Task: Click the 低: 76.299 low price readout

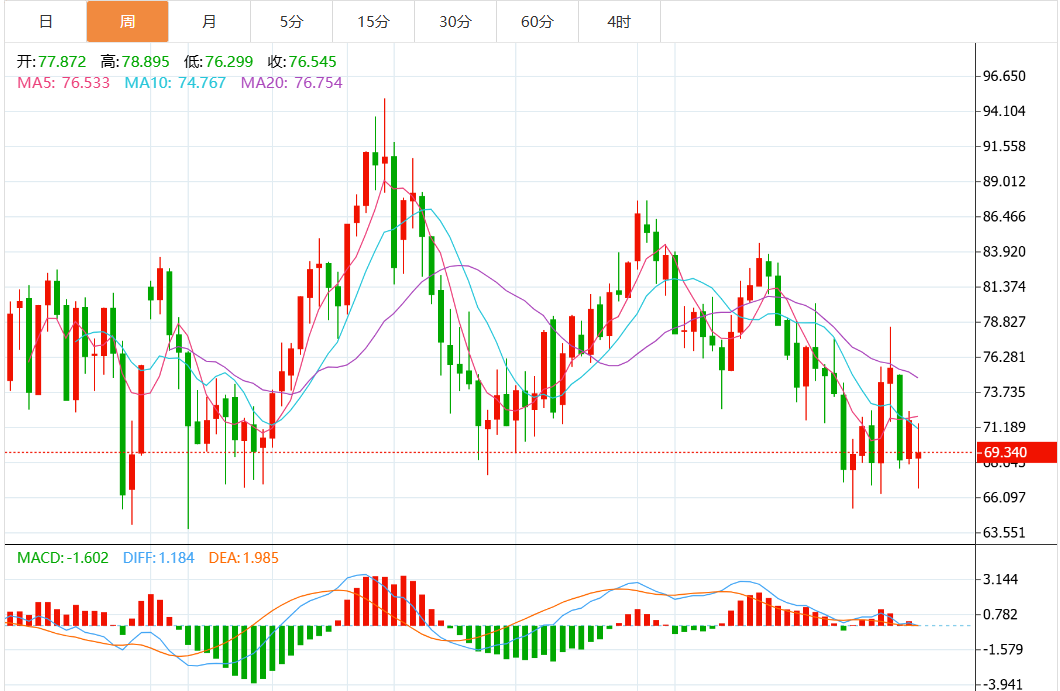Action: click(220, 62)
